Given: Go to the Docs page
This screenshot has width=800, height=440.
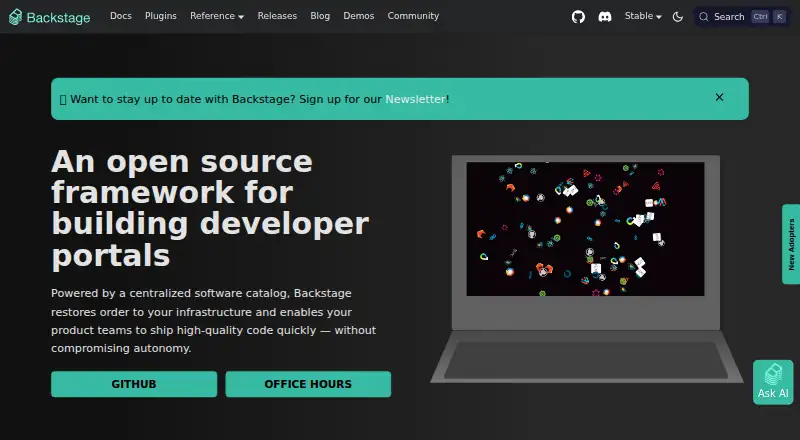Looking at the screenshot, I should pyautogui.click(x=121, y=16).
